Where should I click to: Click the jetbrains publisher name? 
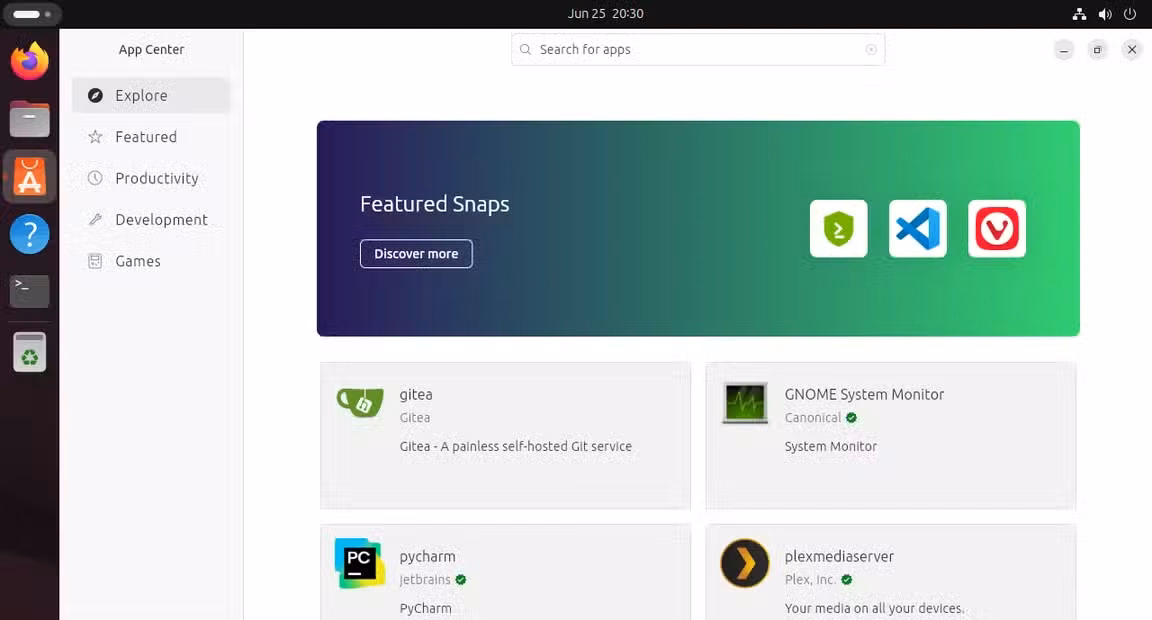[425, 580]
